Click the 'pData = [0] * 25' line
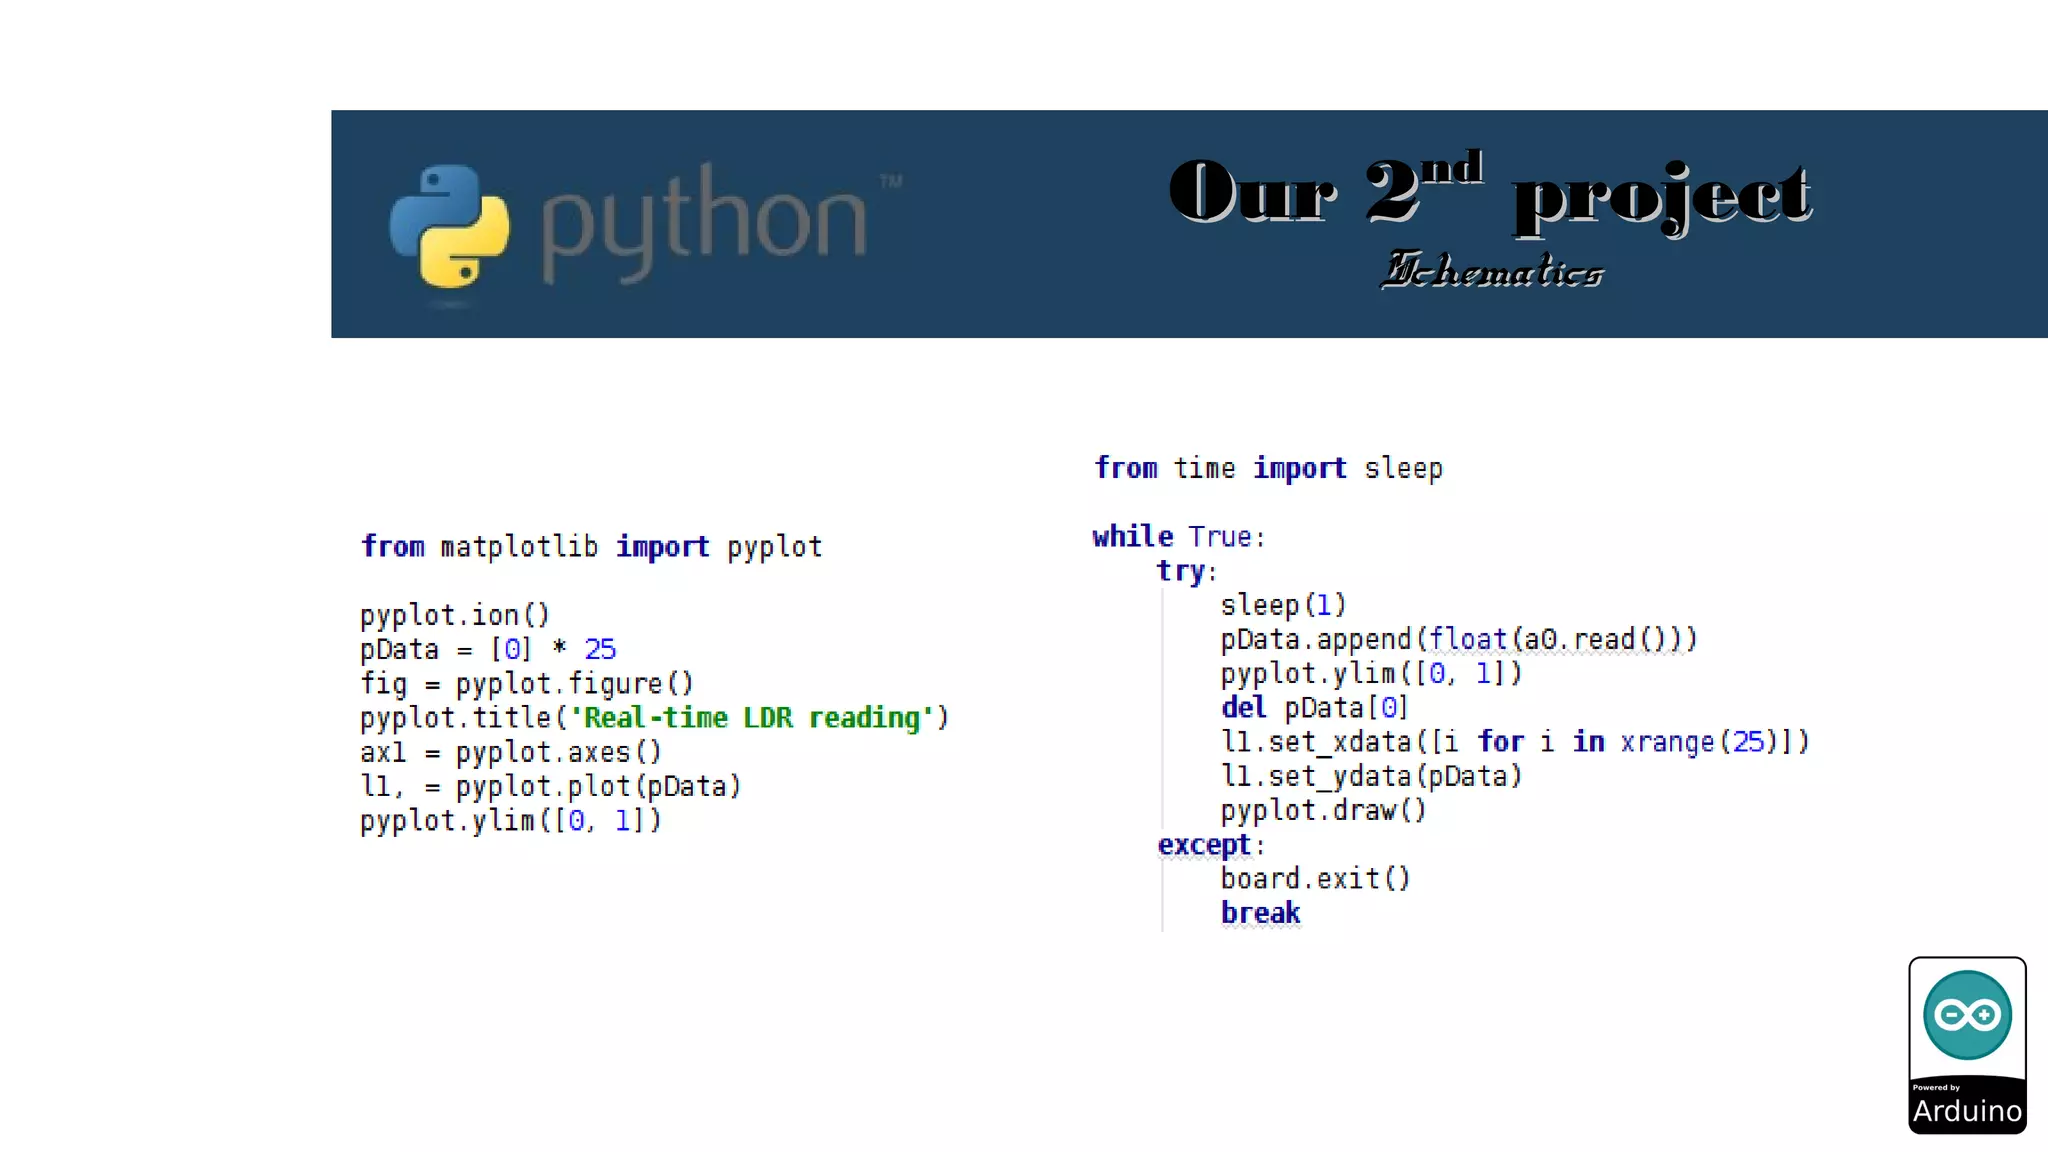The image size is (2048, 1152). point(488,650)
